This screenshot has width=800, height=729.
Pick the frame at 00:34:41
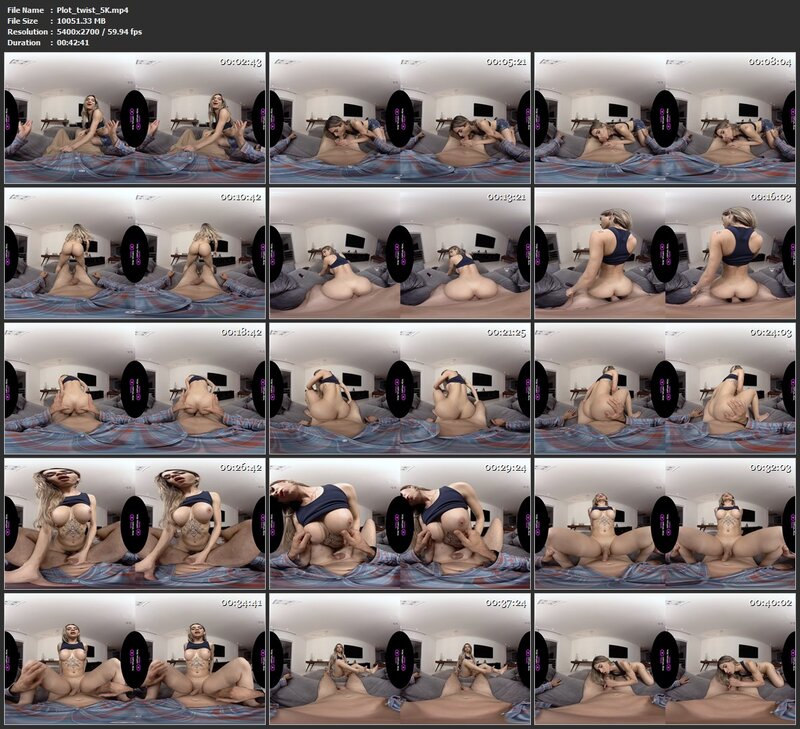pos(134,658)
